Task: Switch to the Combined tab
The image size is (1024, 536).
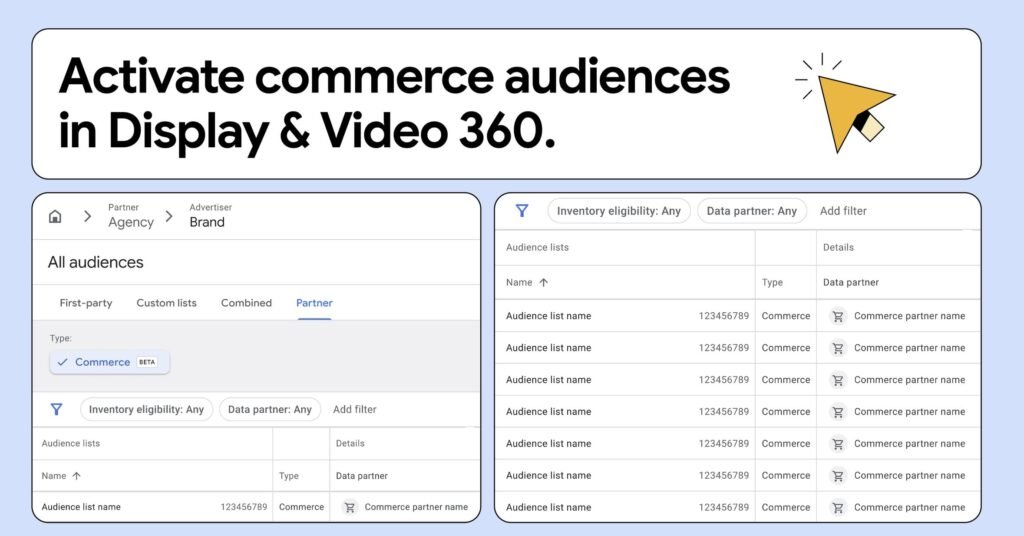Action: (246, 303)
